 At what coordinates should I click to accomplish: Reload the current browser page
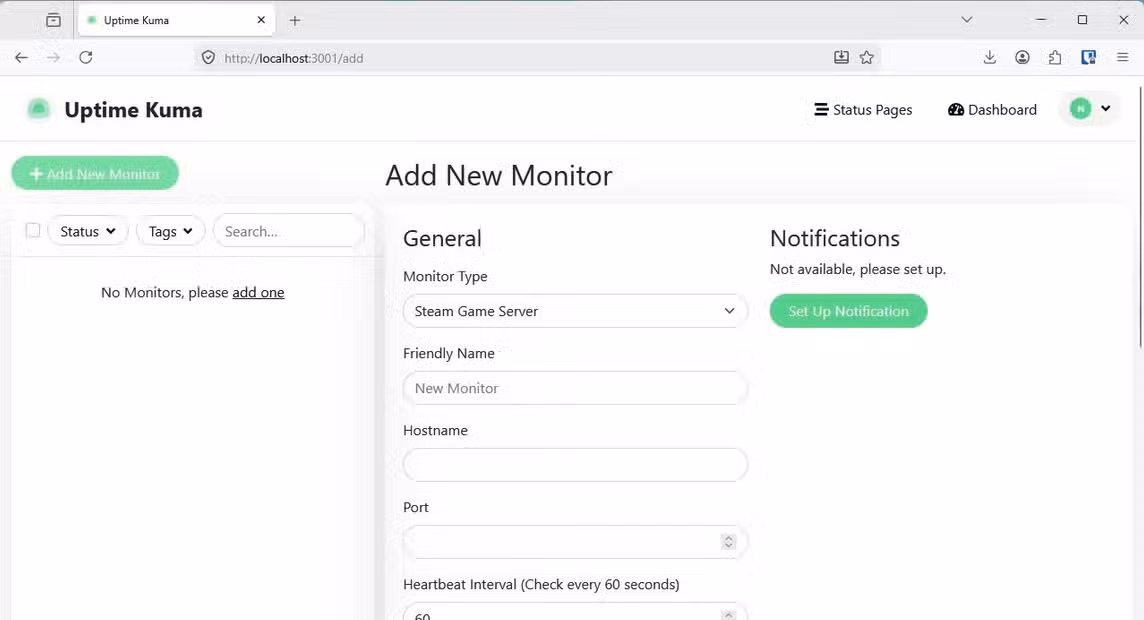pyautogui.click(x=85, y=58)
